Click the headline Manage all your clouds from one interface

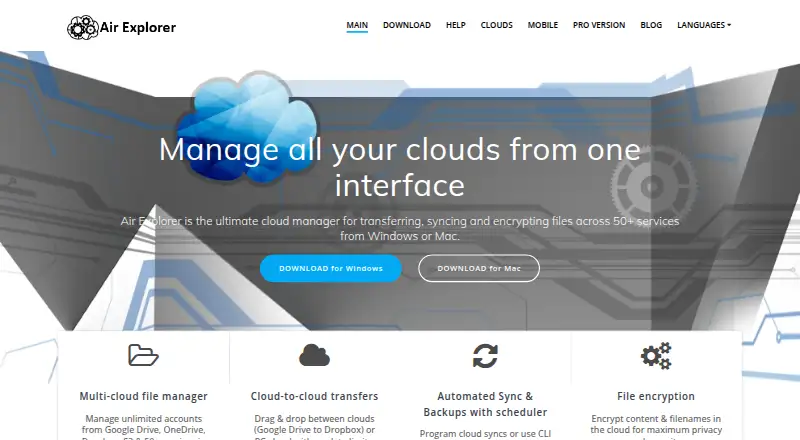[399, 167]
